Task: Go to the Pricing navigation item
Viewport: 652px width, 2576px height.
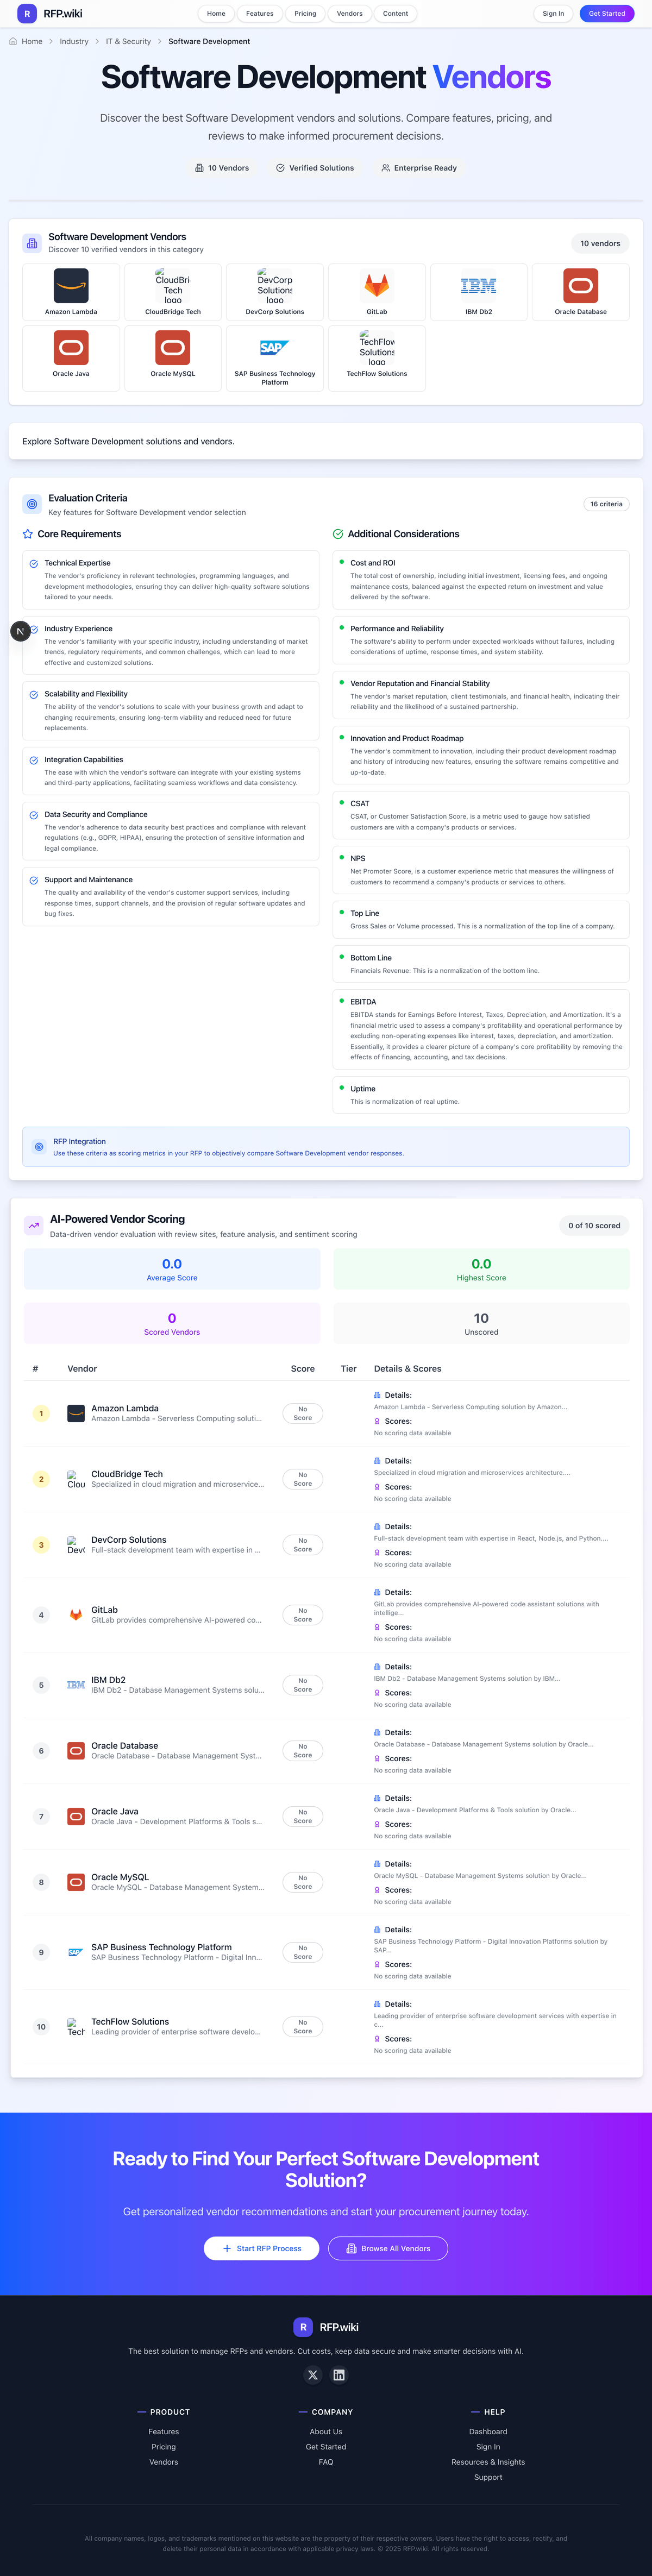Action: click(305, 14)
